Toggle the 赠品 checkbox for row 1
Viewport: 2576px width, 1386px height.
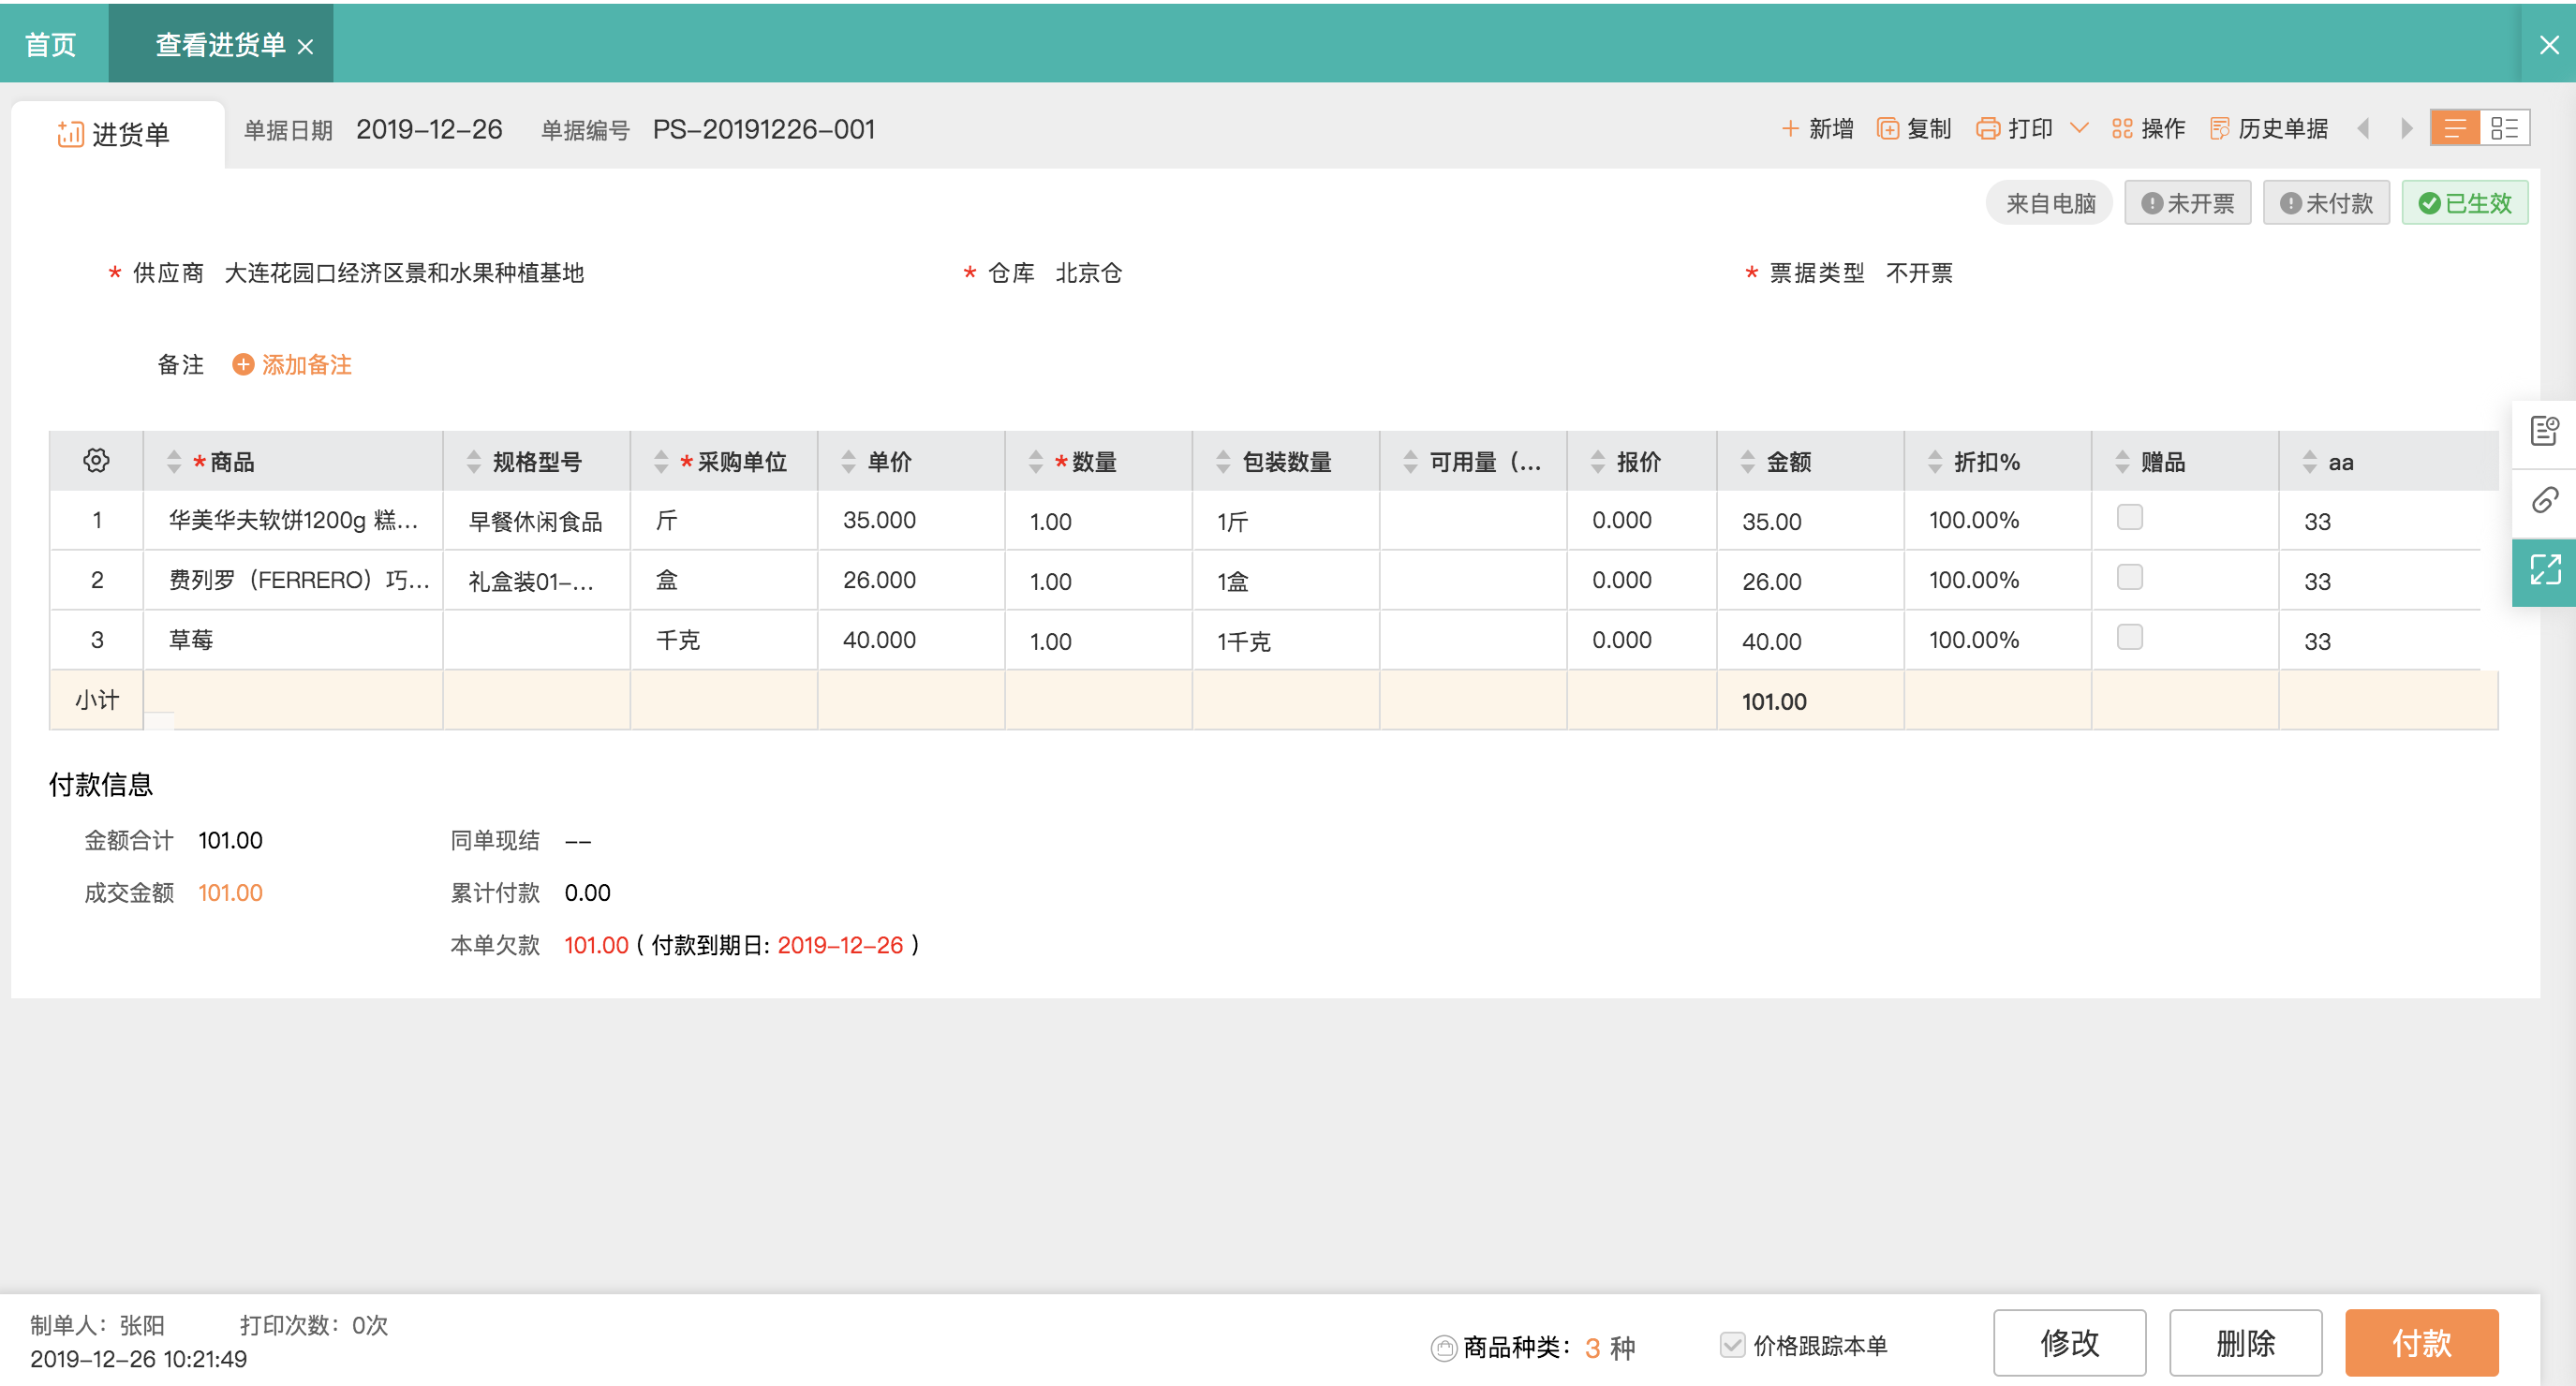[2129, 517]
